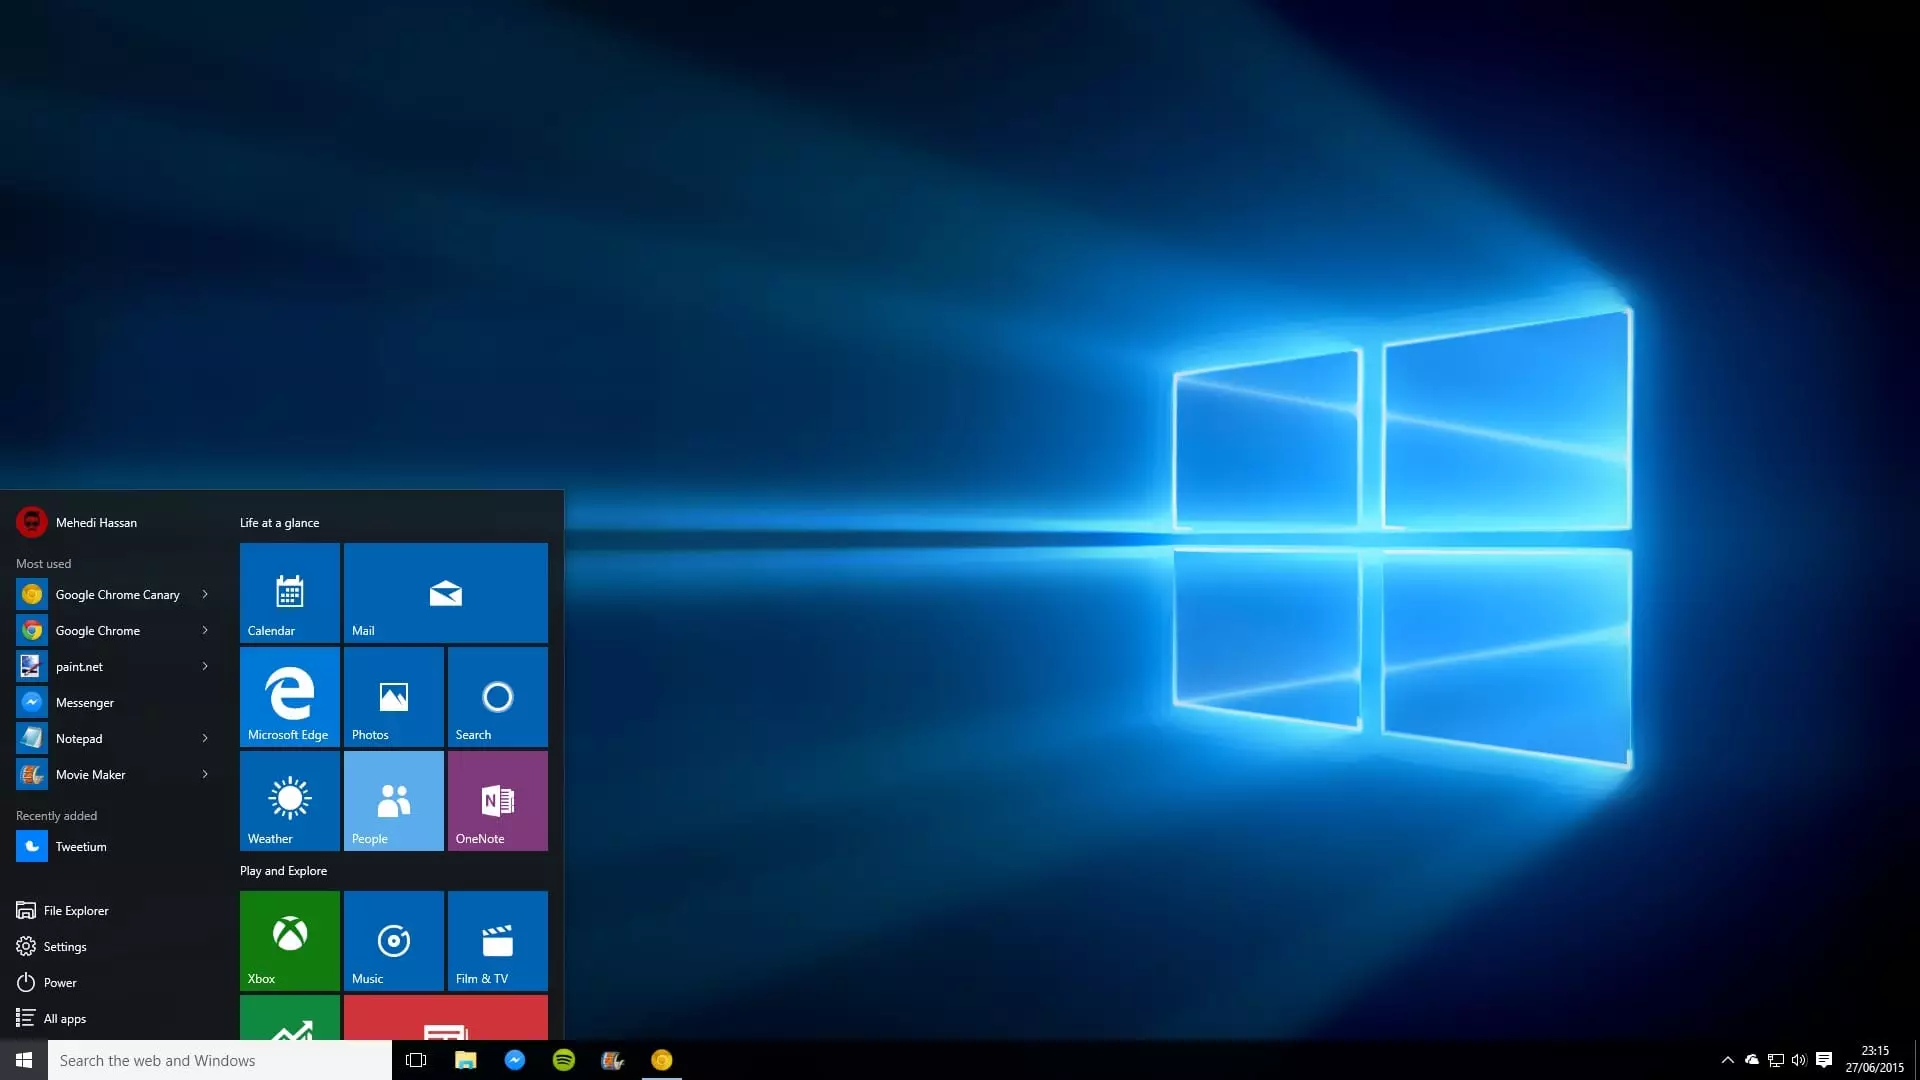Viewport: 1920px width, 1080px height.
Task: Click Mehedi Hassan user account icon
Action: pyautogui.click(x=30, y=521)
